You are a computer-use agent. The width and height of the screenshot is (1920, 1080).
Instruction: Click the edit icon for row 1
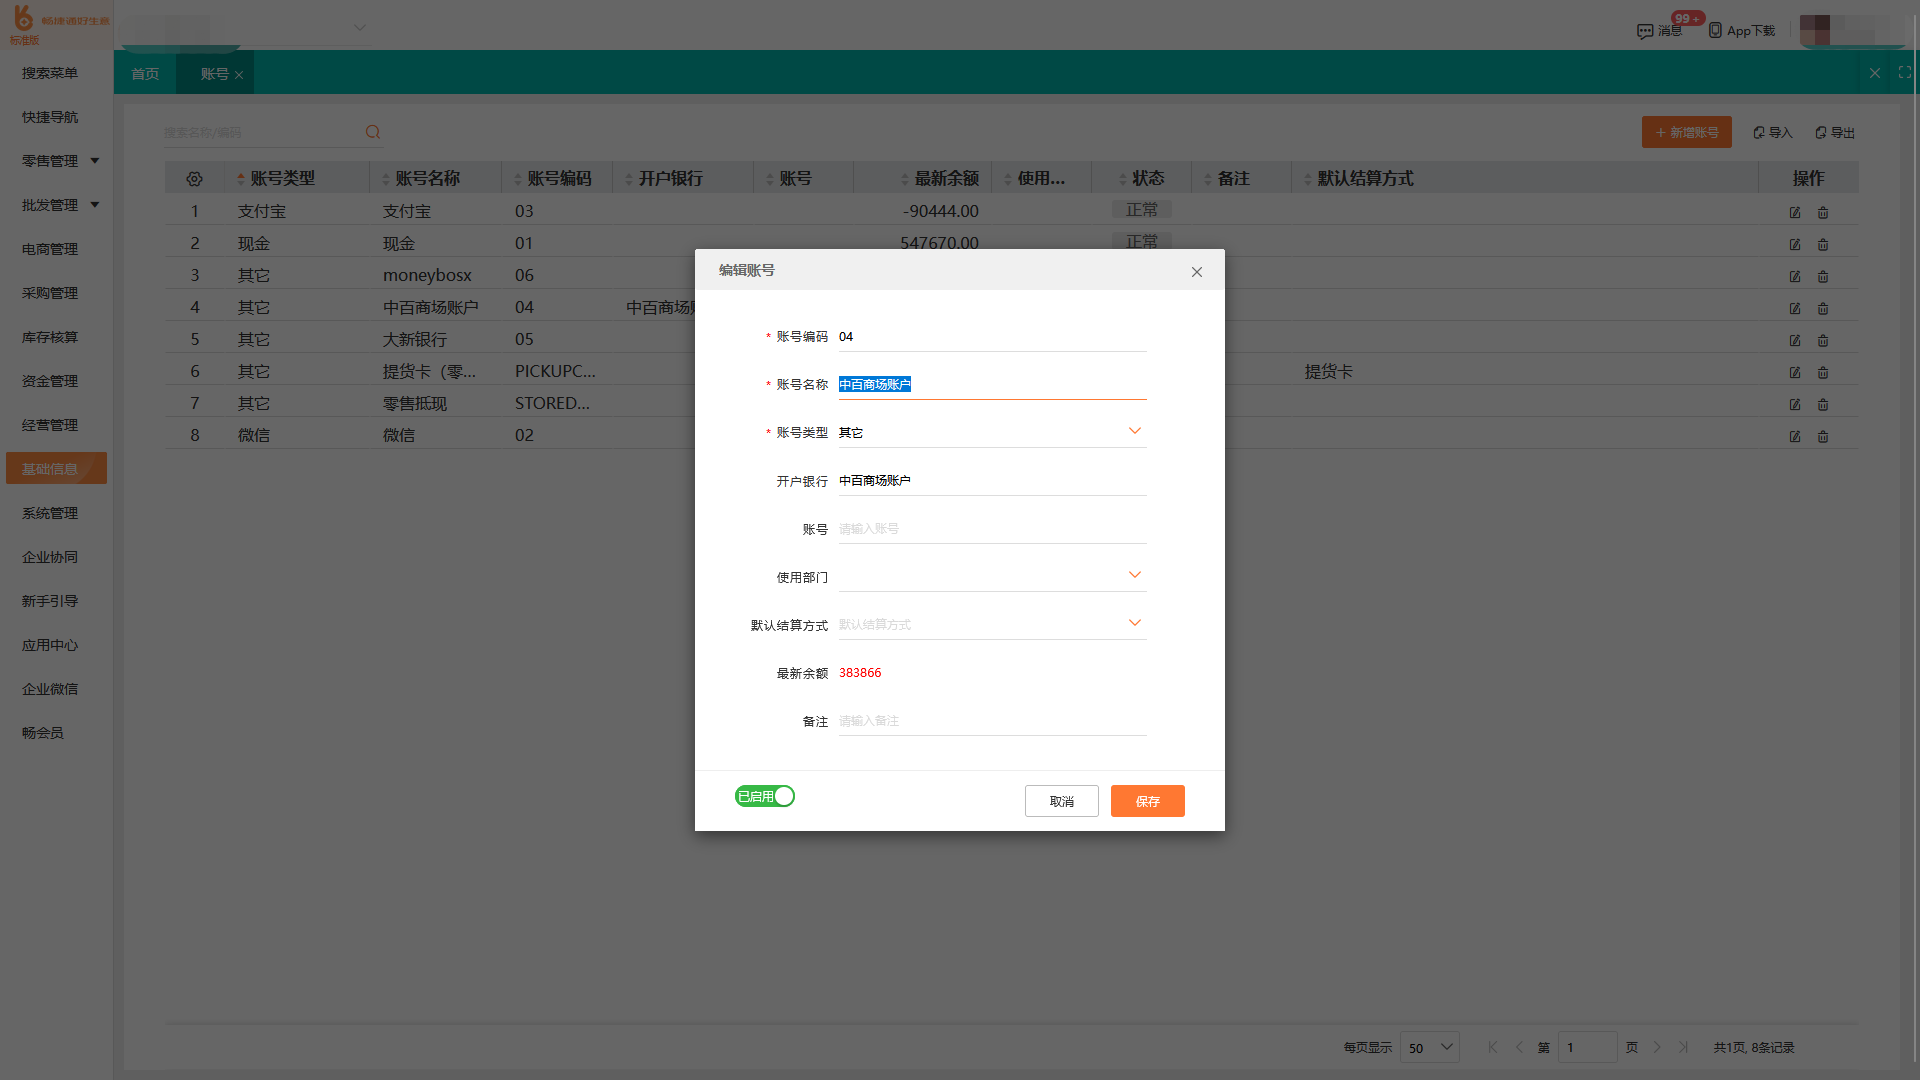pos(1795,212)
